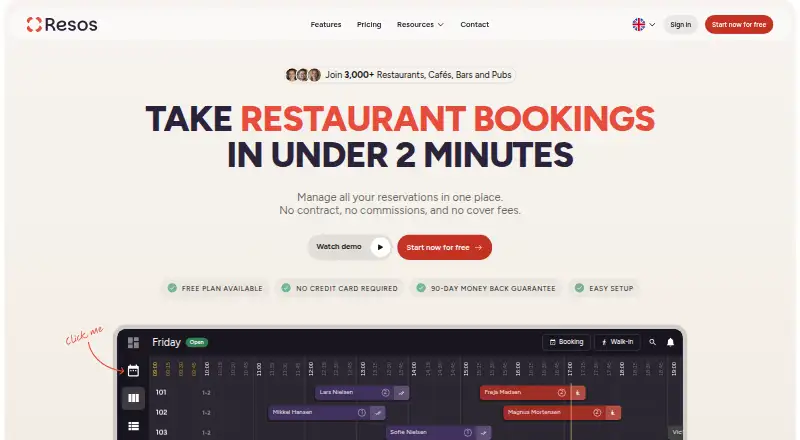
Task: Click the Resos logo
Action: point(62,24)
